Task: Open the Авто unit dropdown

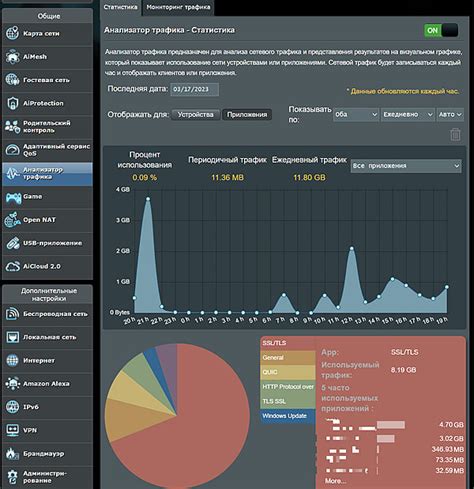Action: click(x=450, y=114)
